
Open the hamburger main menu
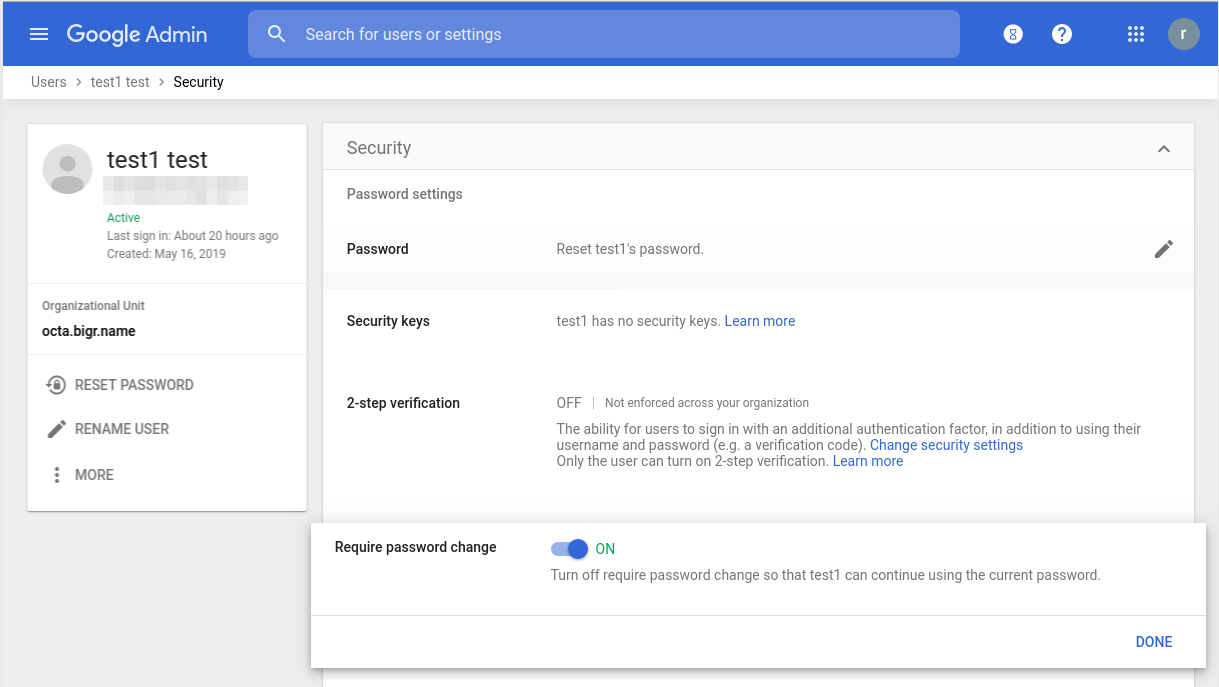pos(39,34)
